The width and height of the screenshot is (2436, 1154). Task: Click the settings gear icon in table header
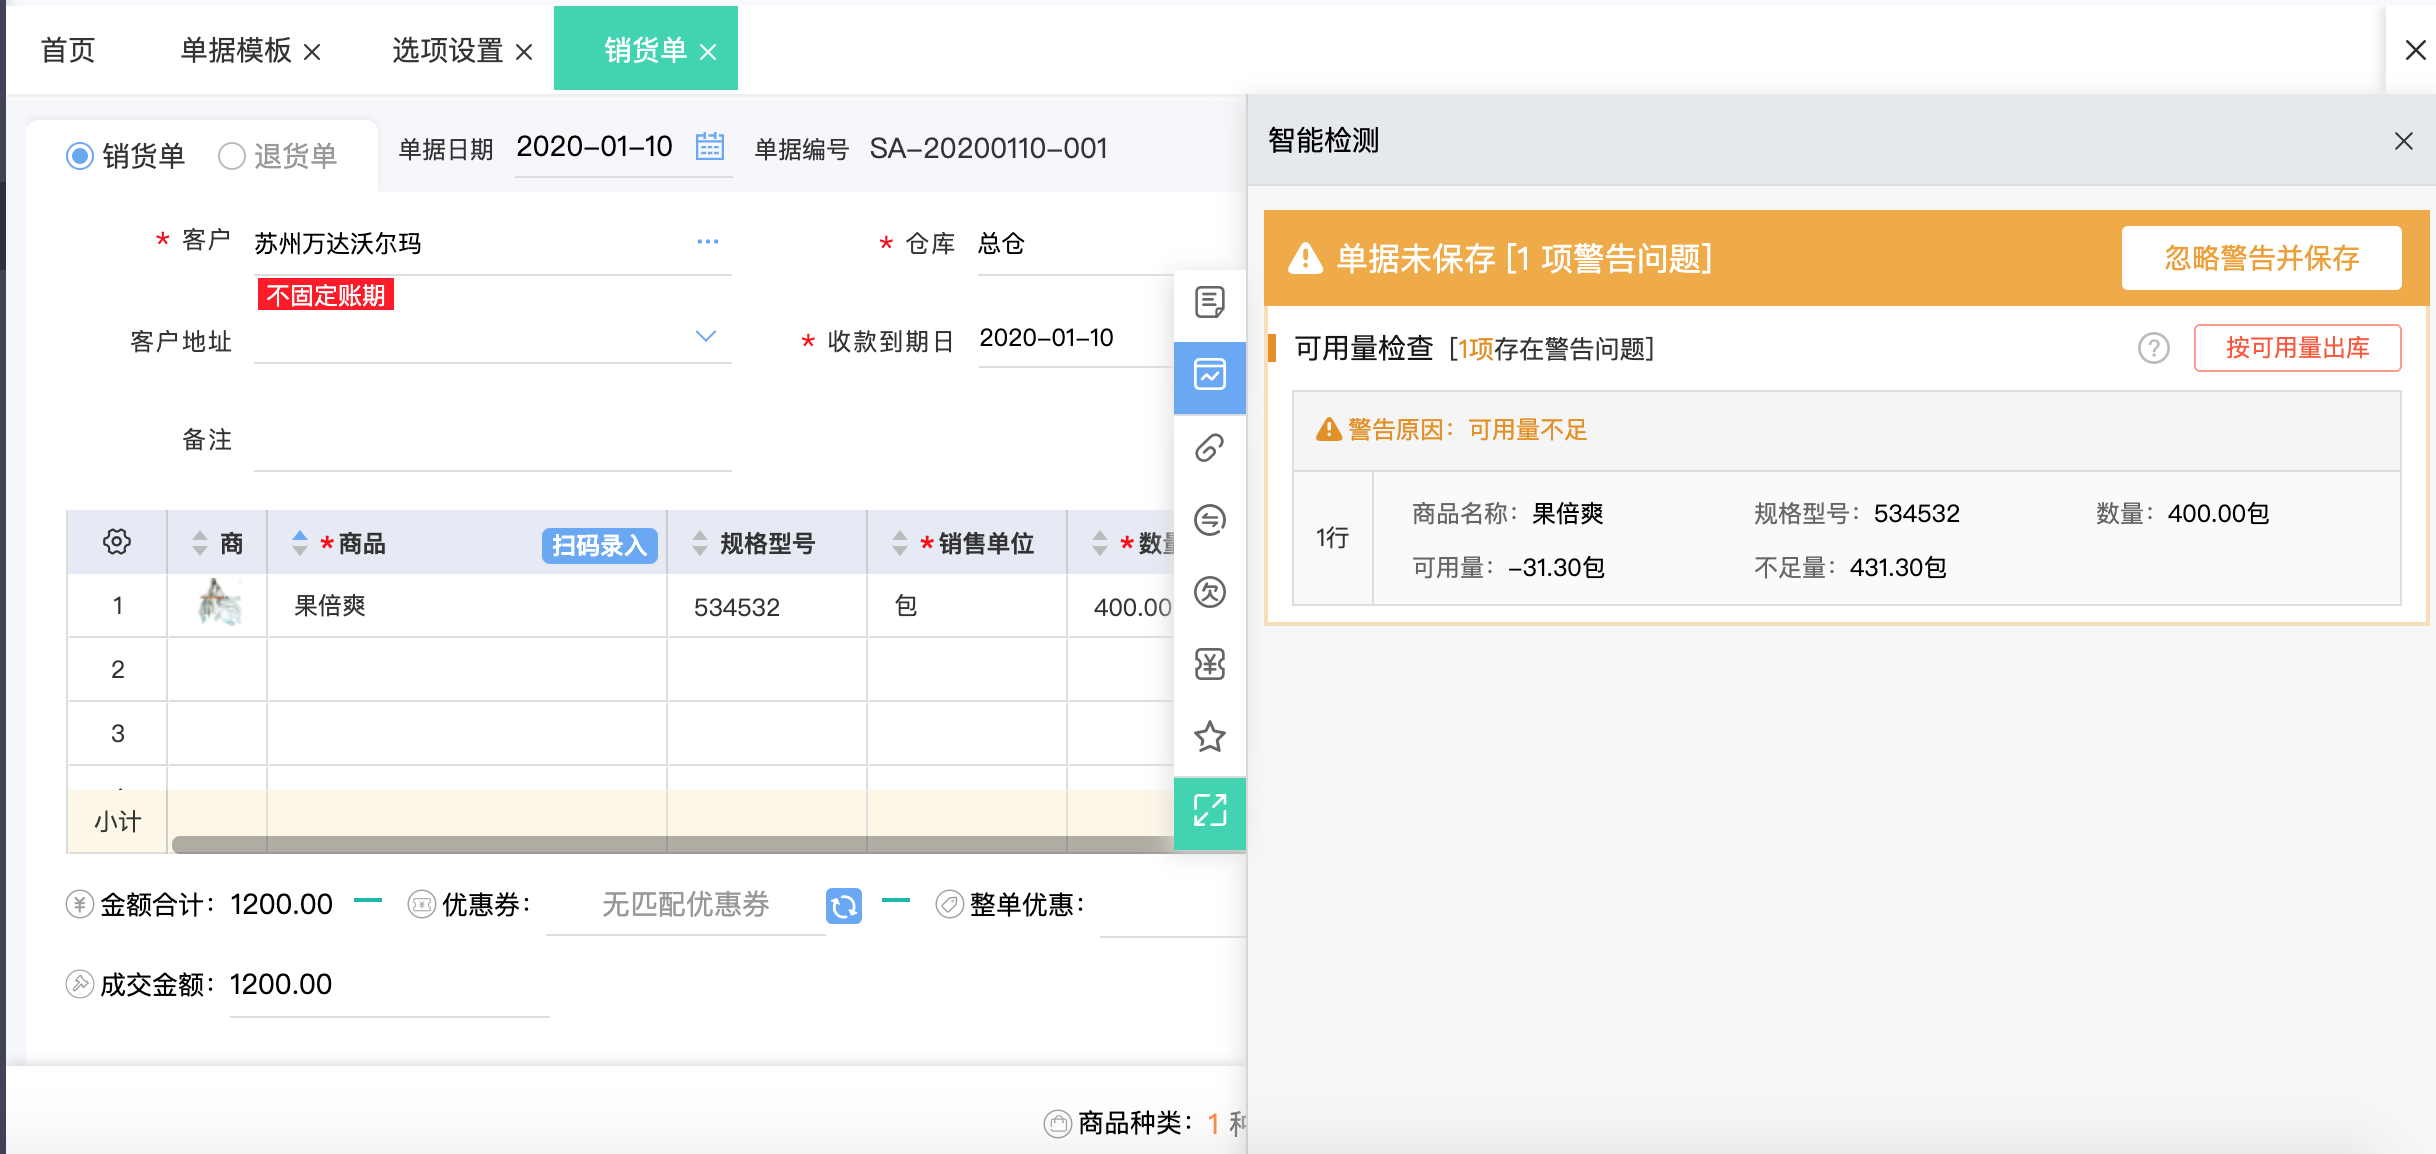tap(117, 542)
